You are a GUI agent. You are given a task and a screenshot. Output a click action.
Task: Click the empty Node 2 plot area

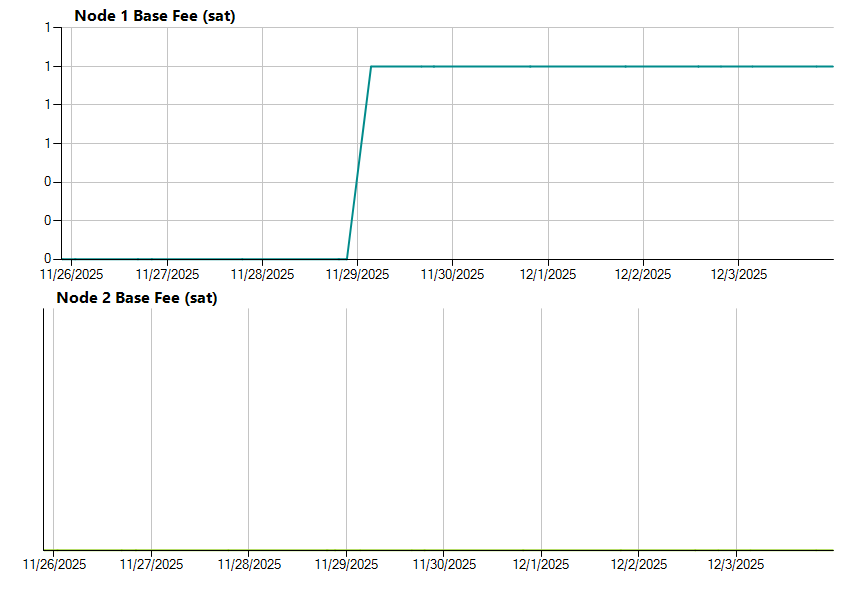click(440, 430)
